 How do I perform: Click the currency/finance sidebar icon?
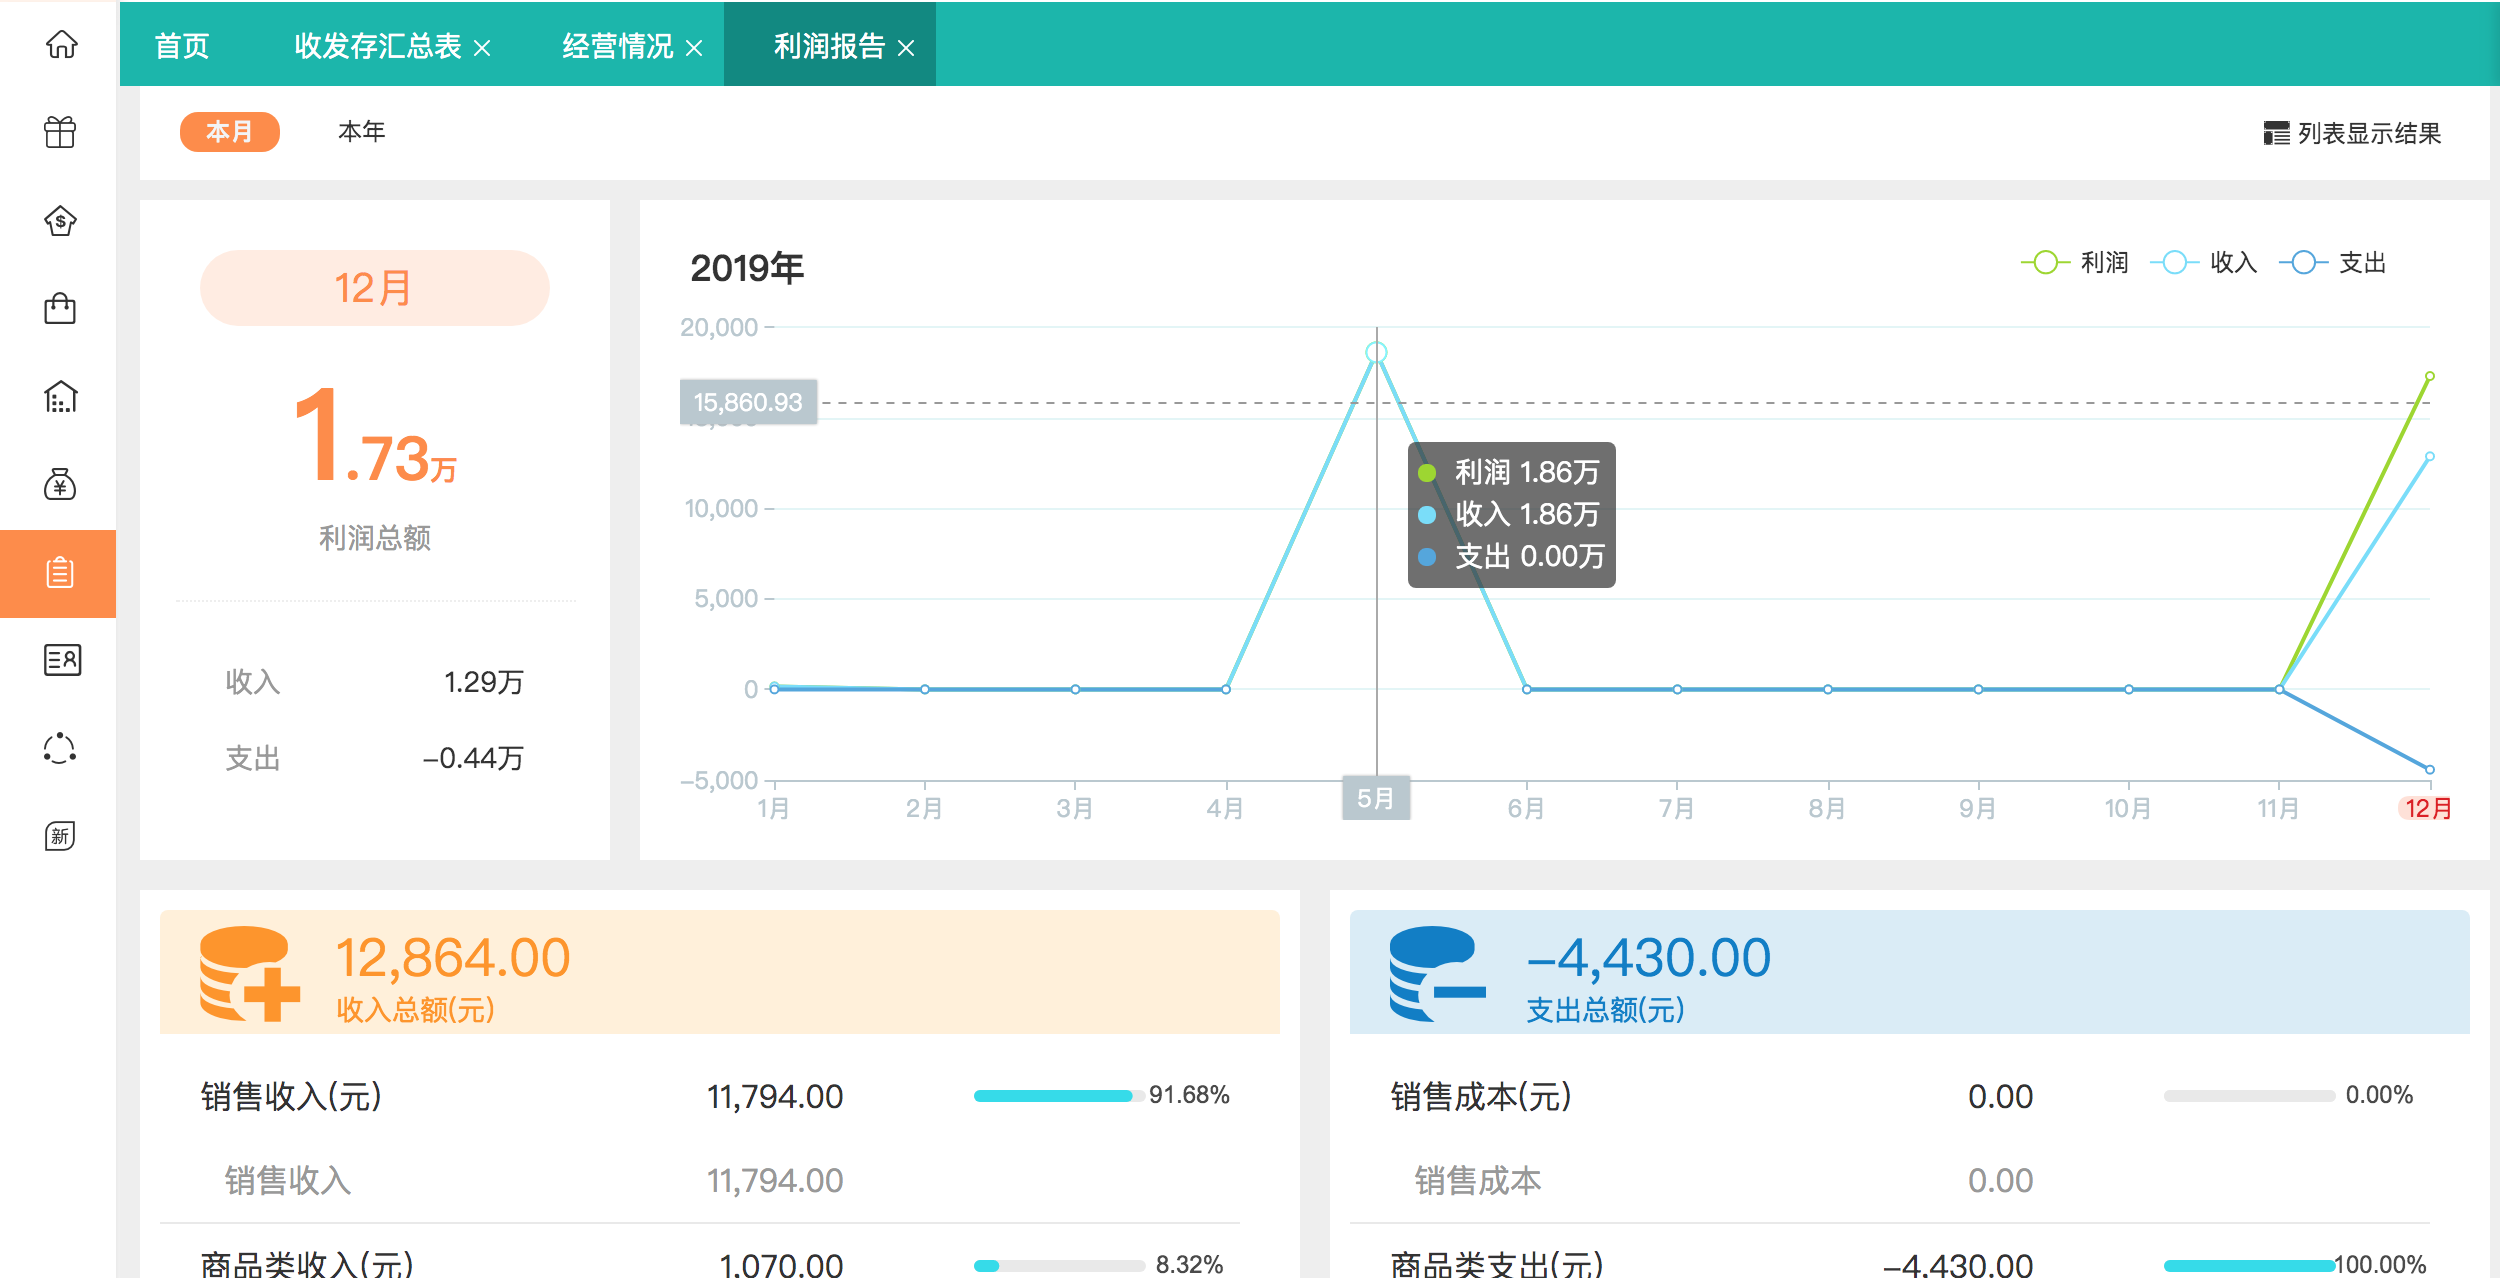tap(60, 484)
